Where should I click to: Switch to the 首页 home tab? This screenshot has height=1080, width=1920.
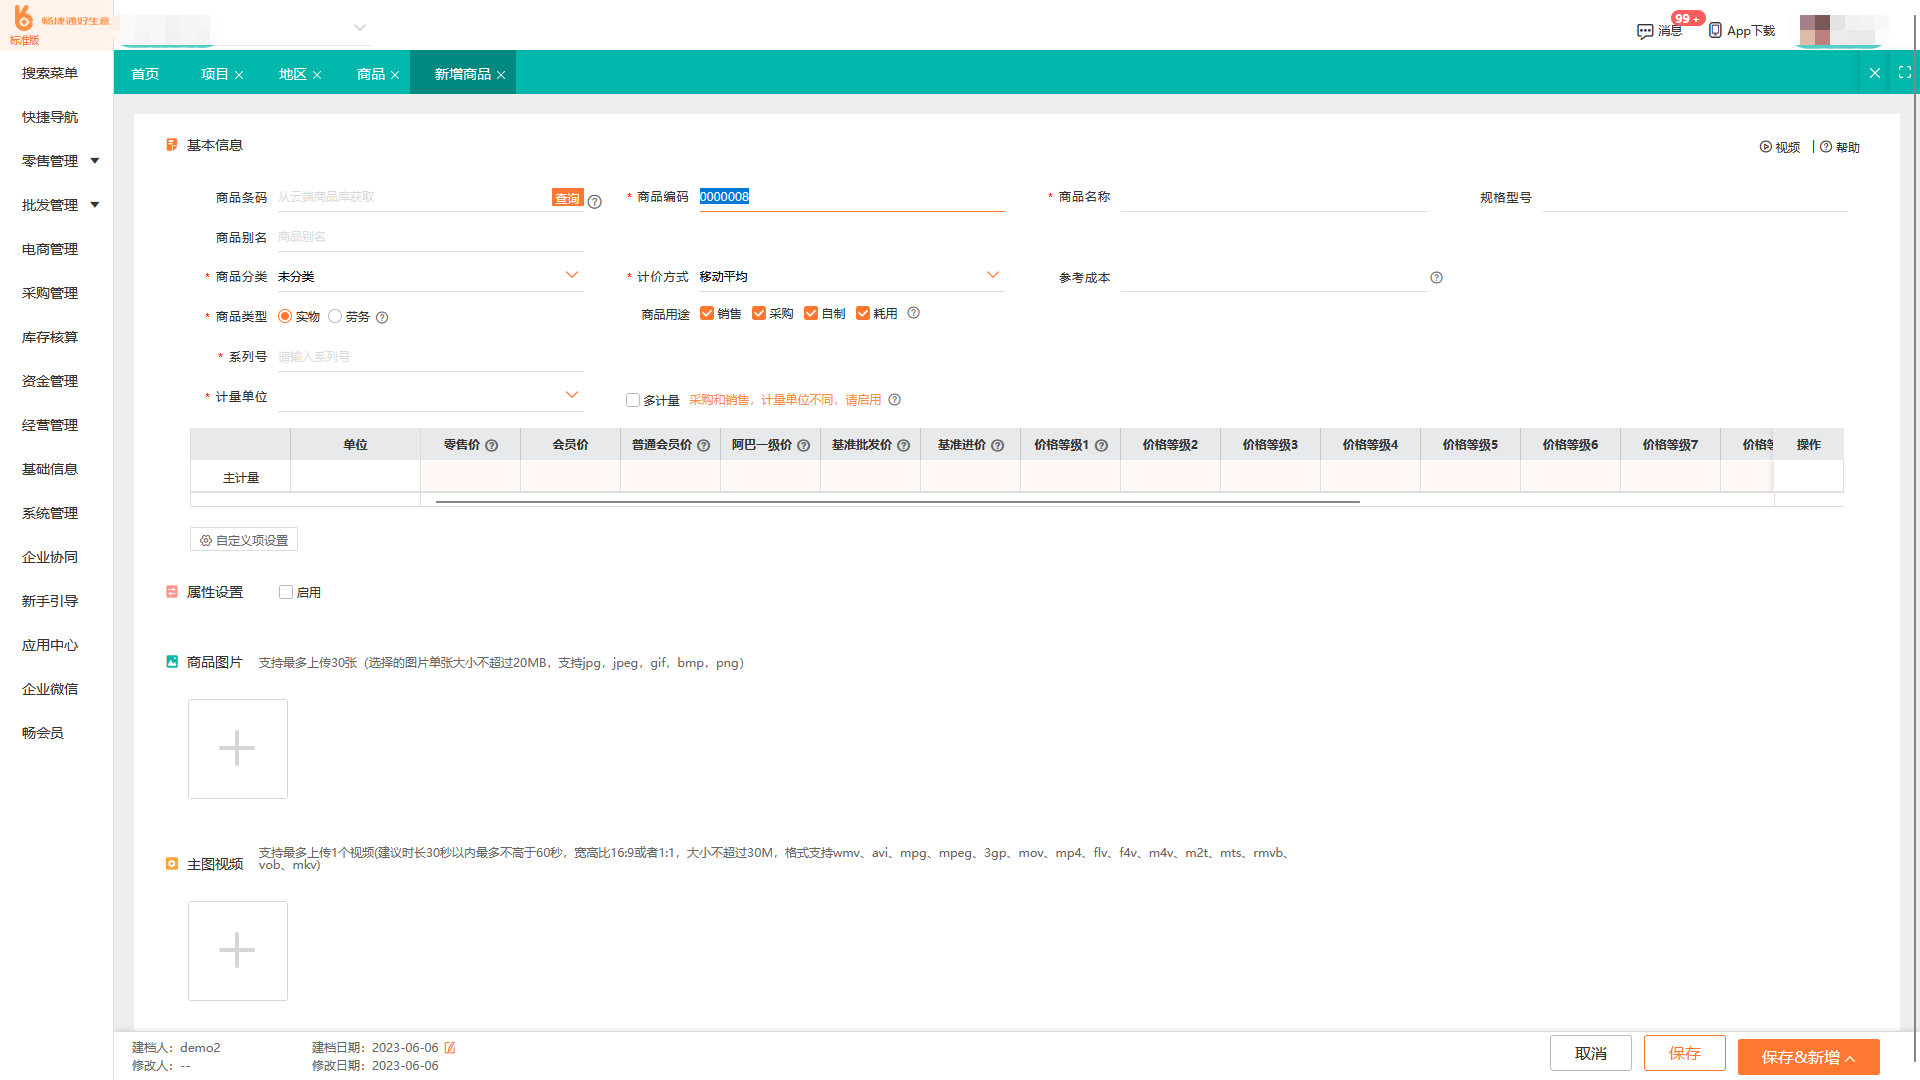tap(145, 73)
